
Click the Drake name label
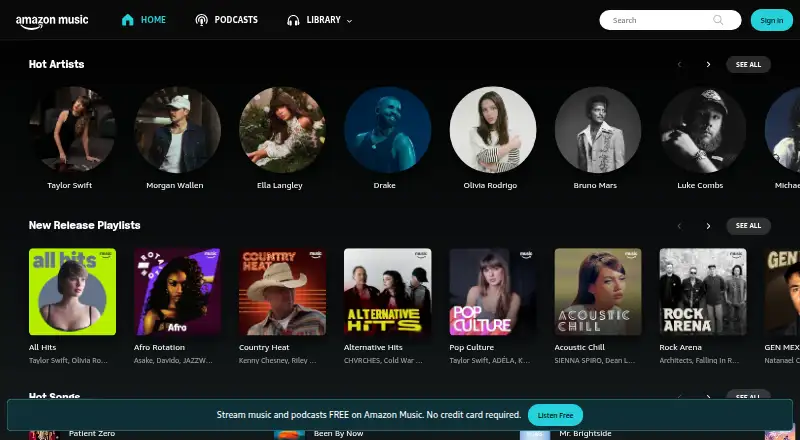(385, 185)
